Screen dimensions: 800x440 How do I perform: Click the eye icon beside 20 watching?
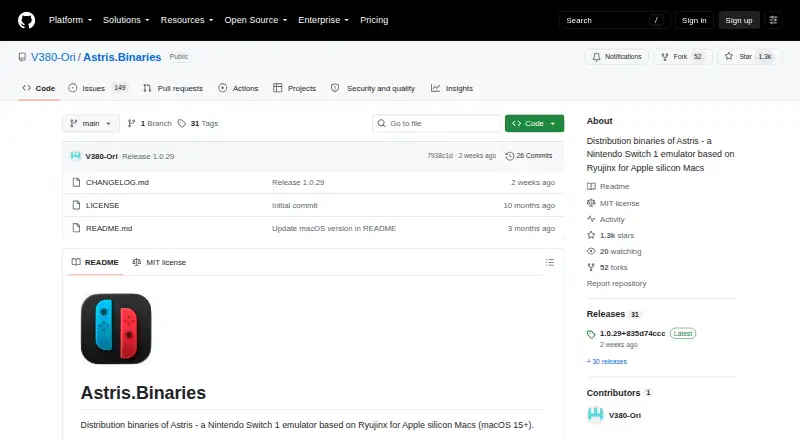(591, 251)
